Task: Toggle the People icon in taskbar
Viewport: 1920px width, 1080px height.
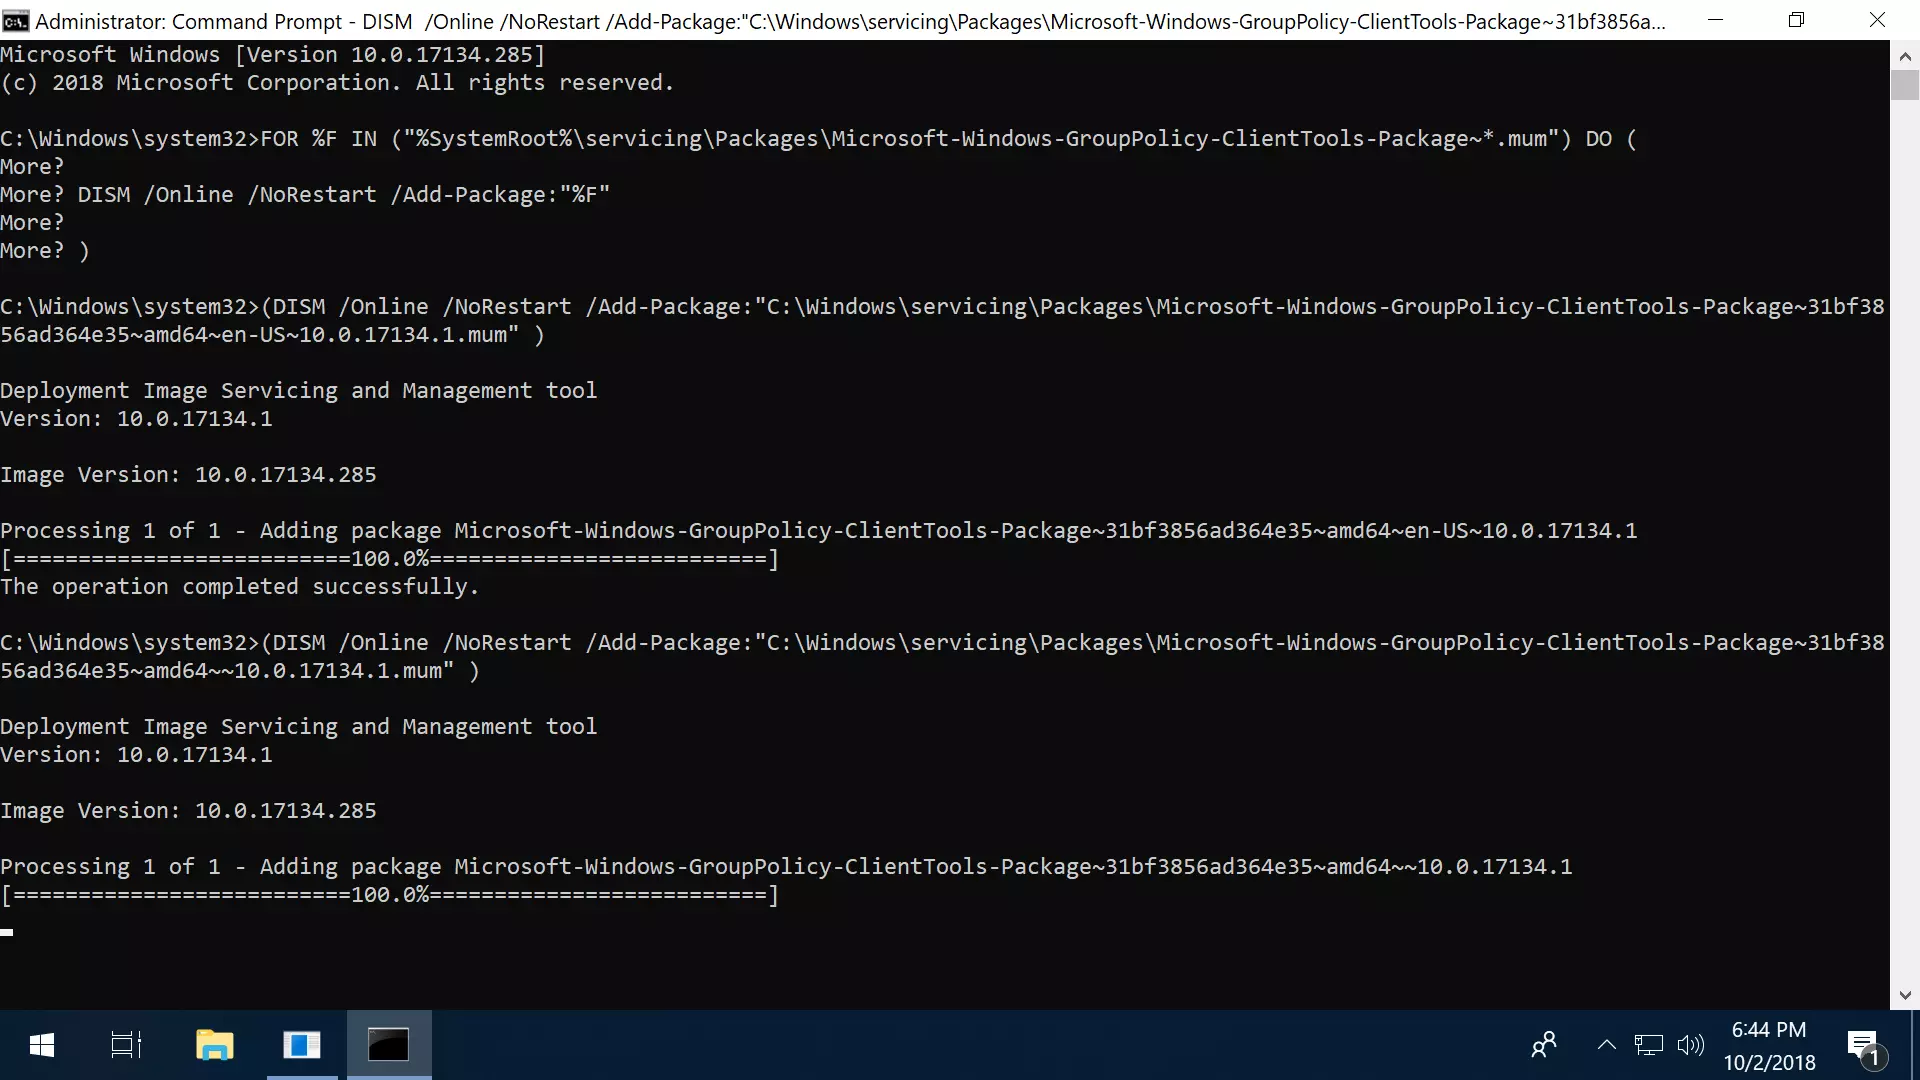Action: (x=1544, y=1044)
